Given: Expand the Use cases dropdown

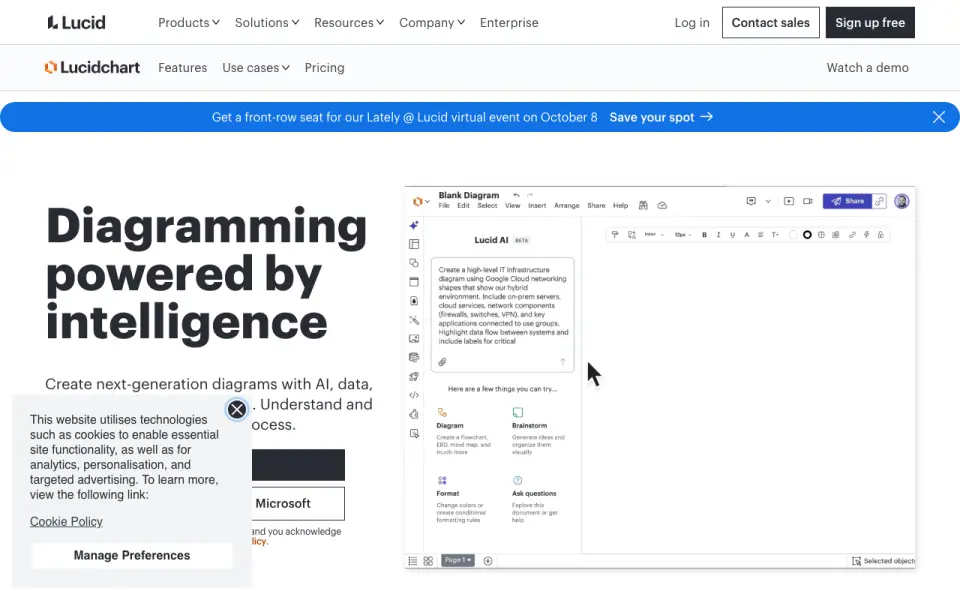Looking at the screenshot, I should point(256,67).
